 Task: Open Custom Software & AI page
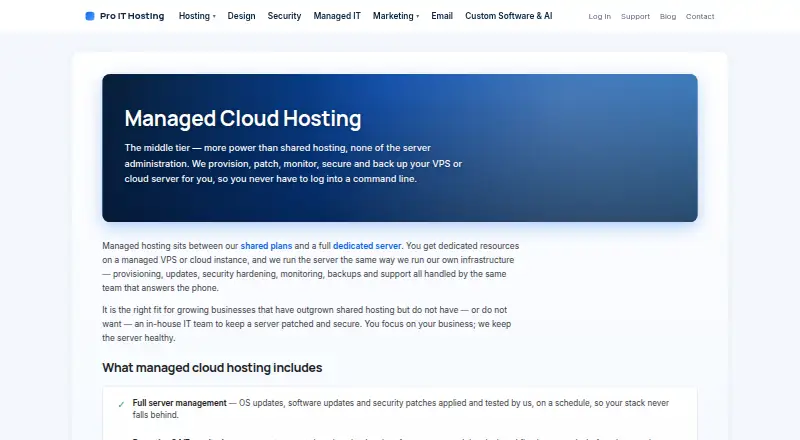tap(509, 16)
